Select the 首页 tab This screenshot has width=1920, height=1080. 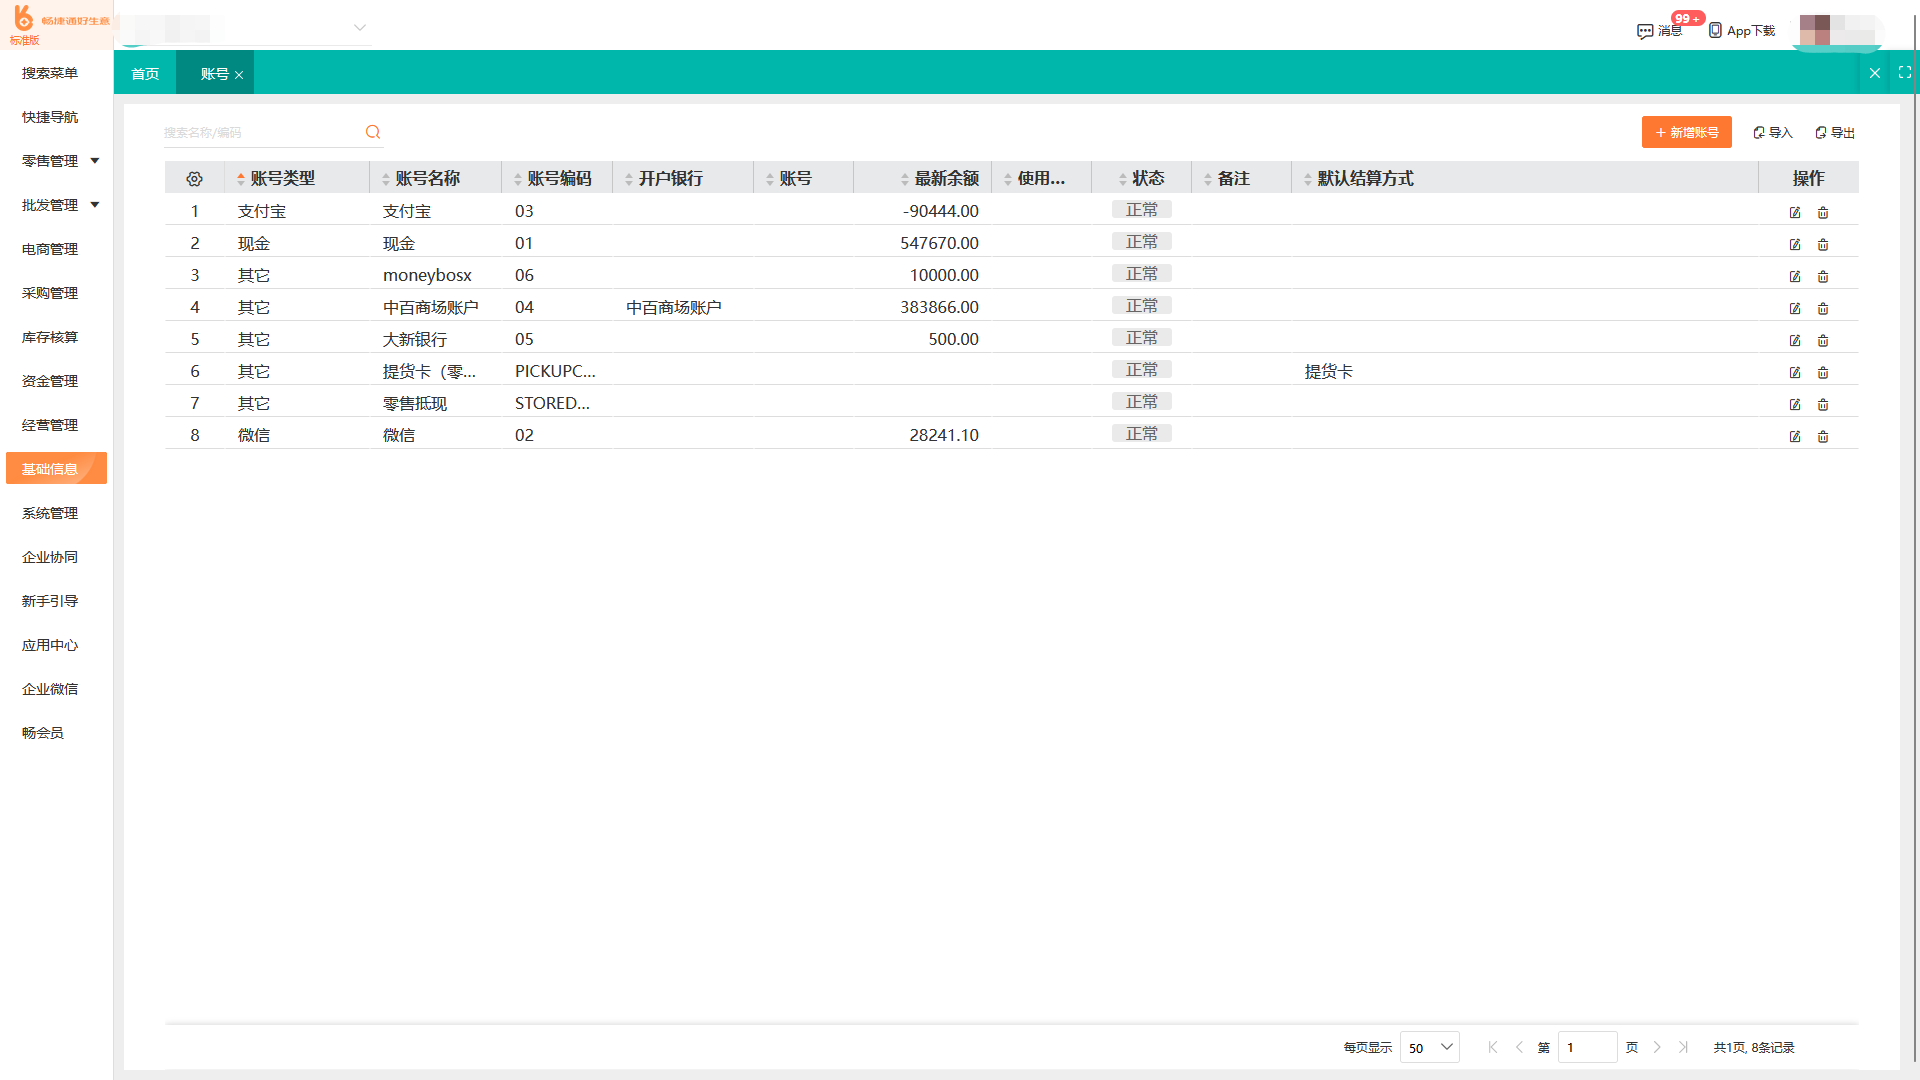click(x=146, y=74)
